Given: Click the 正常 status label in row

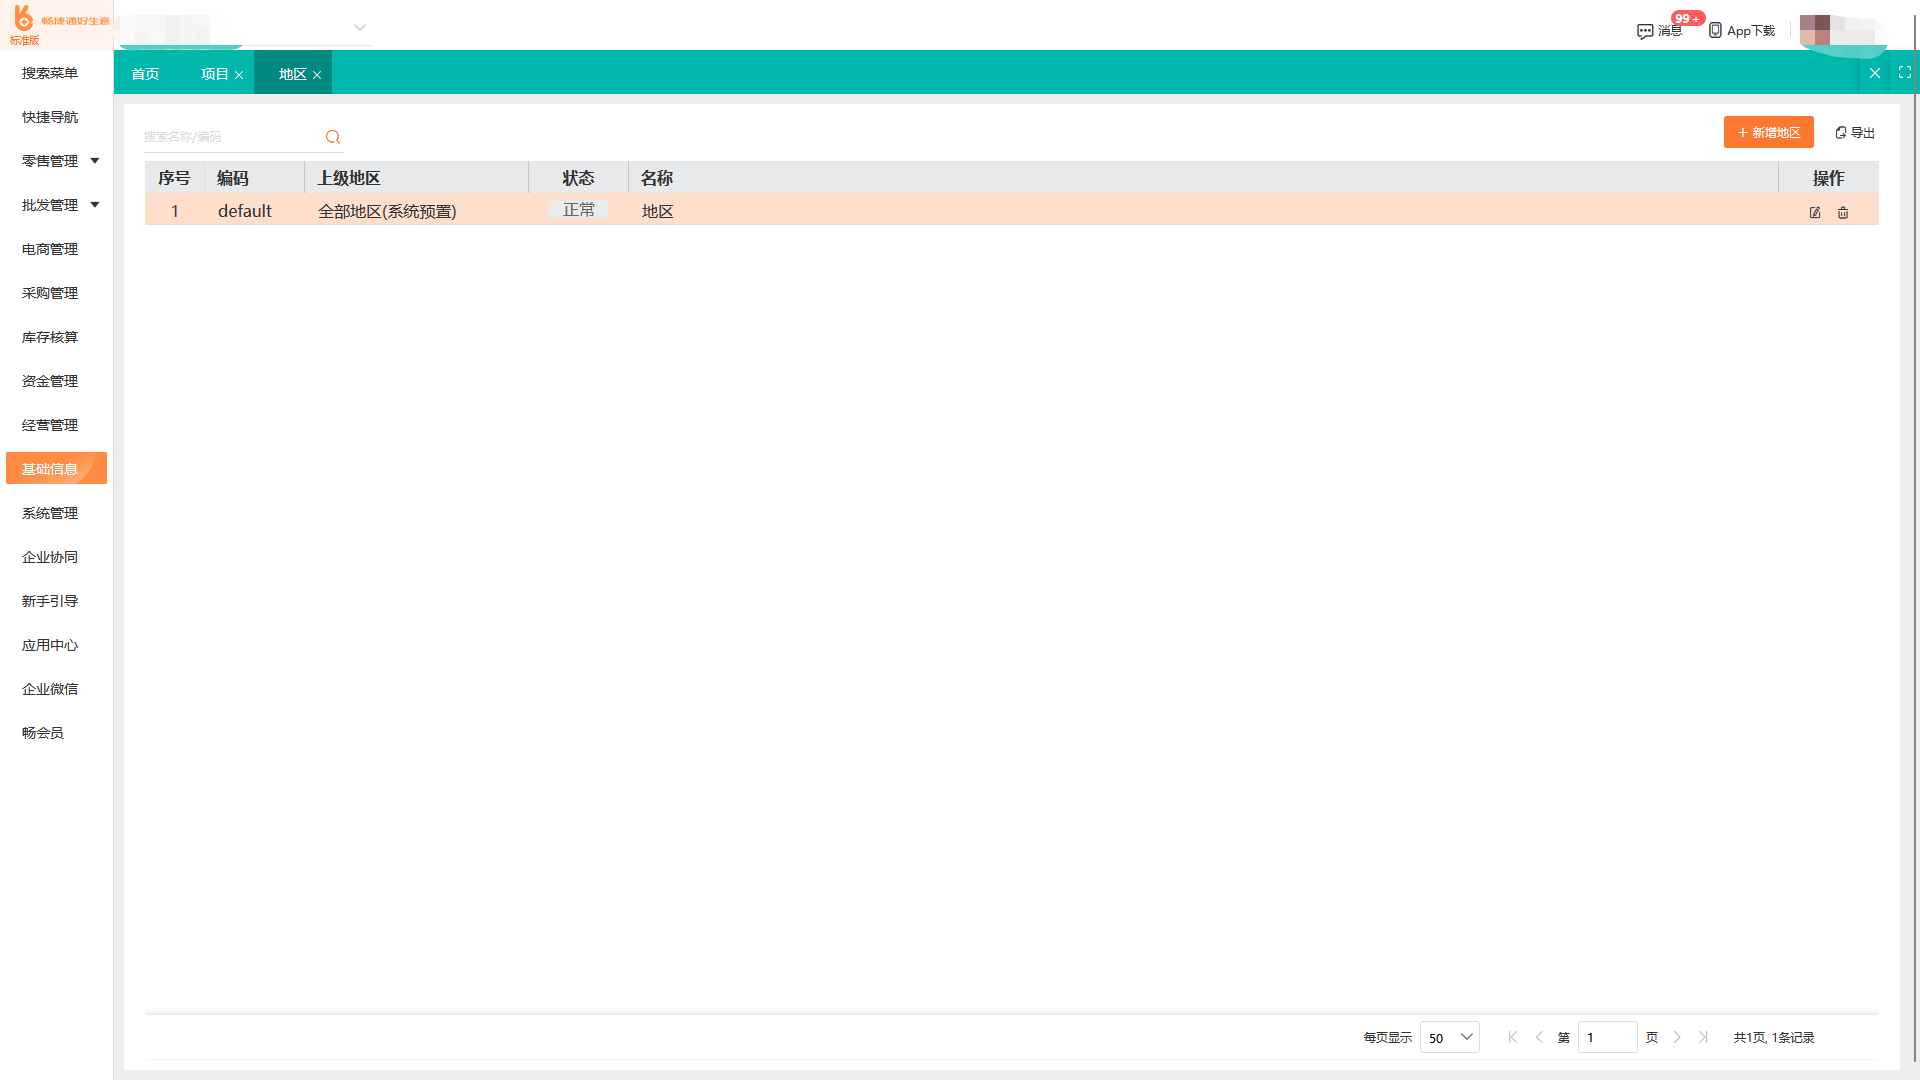Looking at the screenshot, I should [578, 210].
